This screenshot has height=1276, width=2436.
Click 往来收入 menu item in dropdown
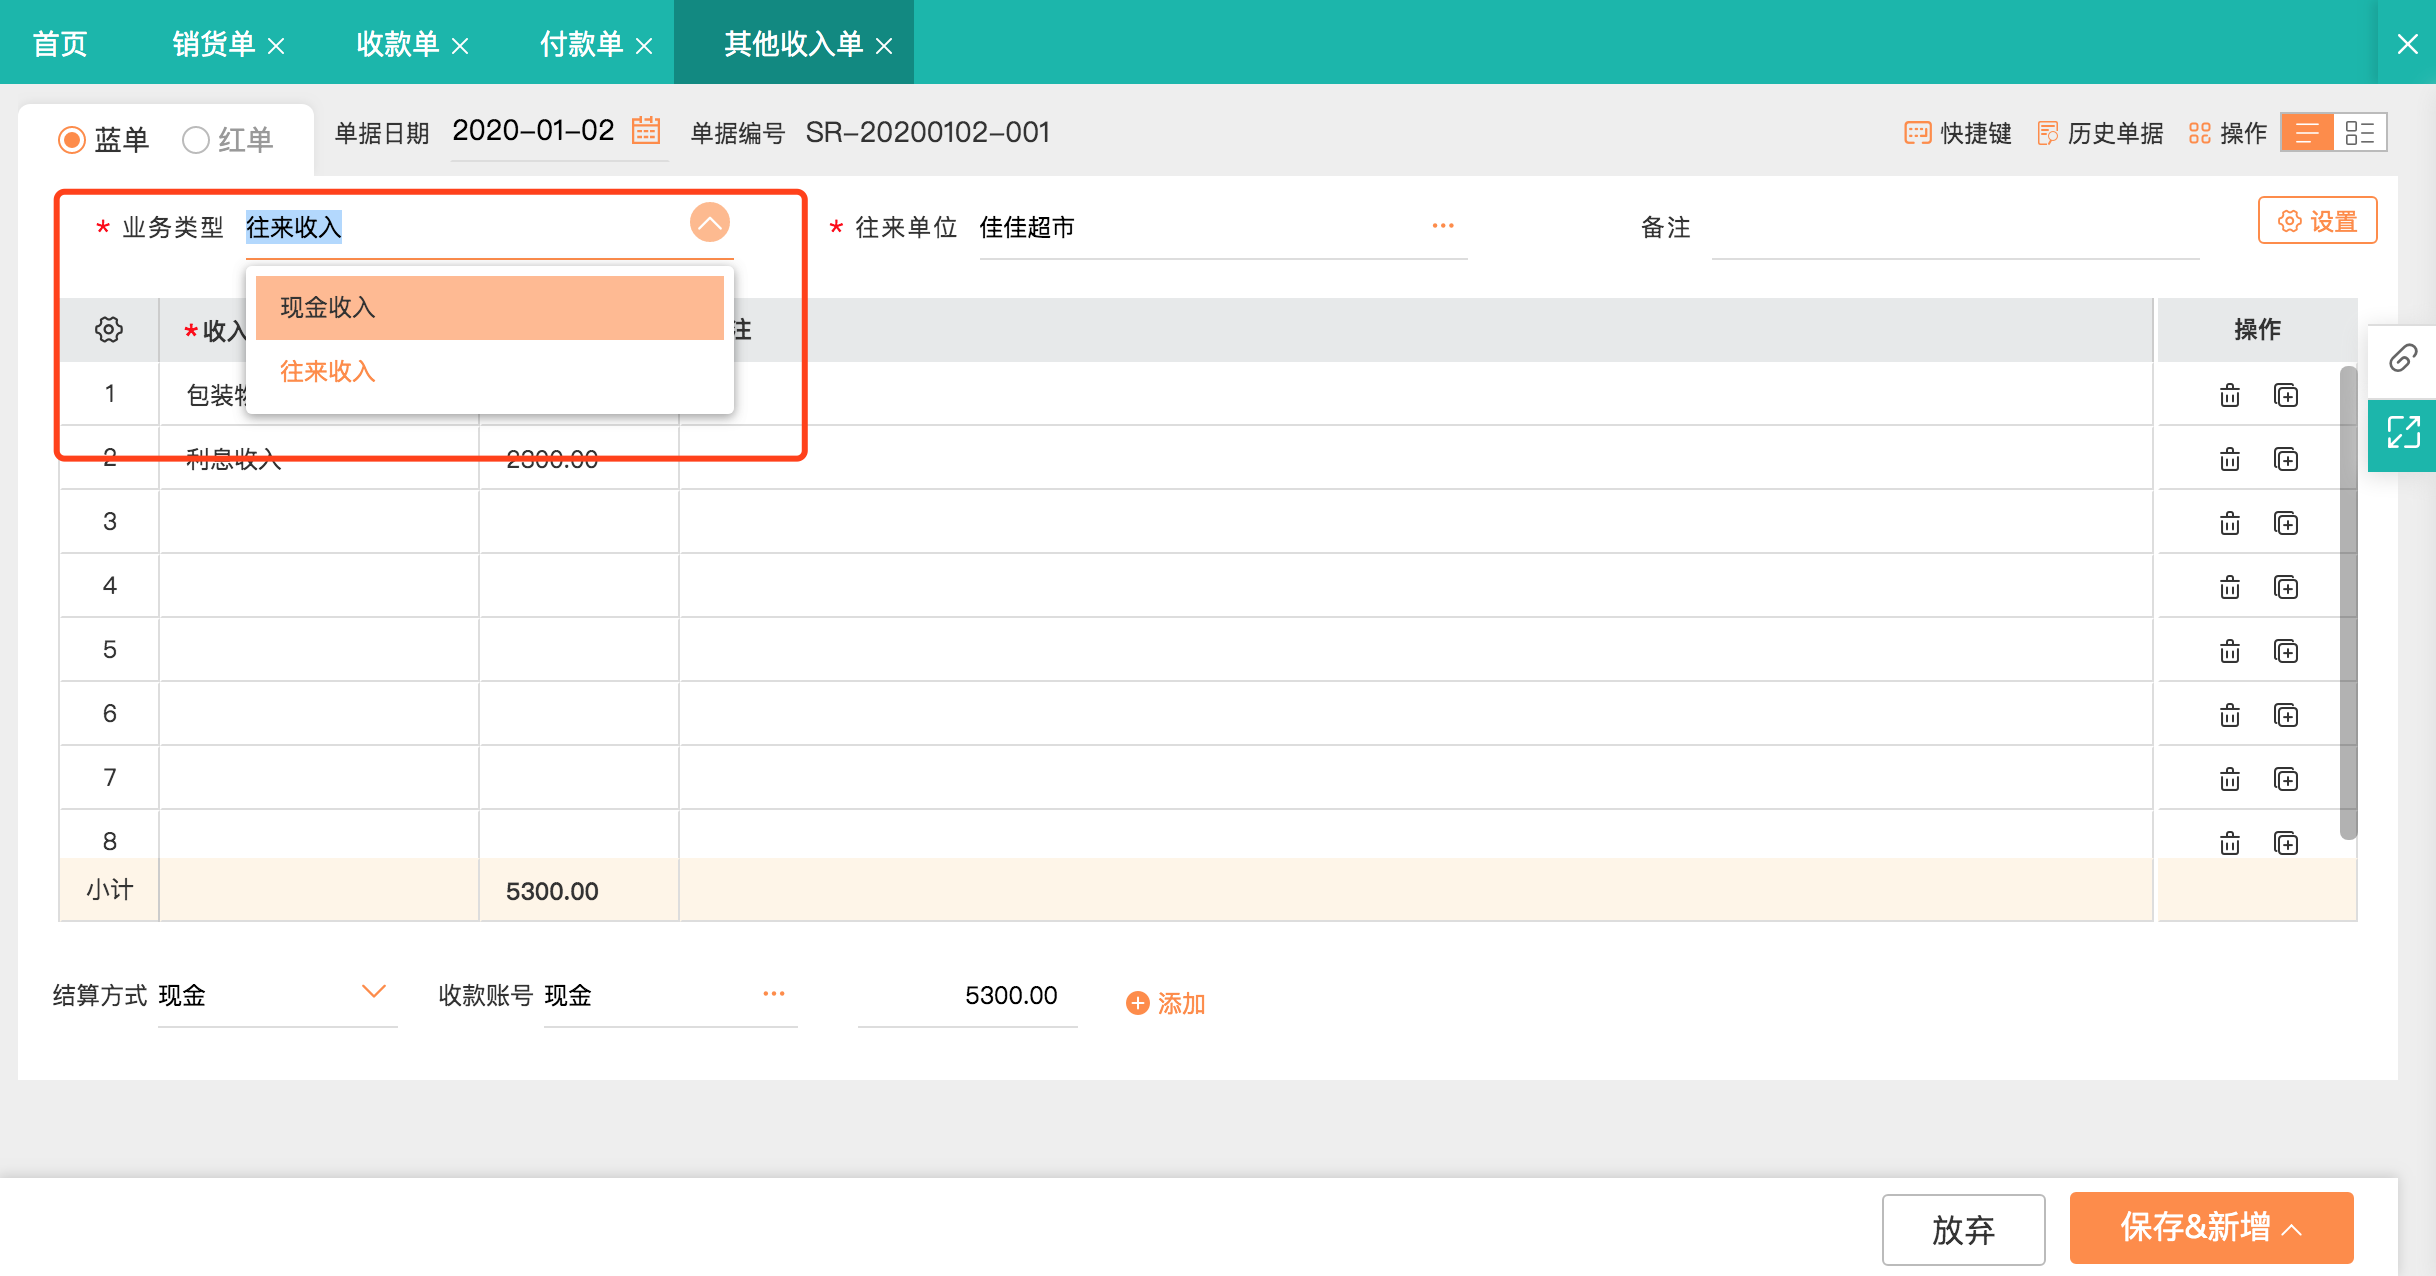(330, 371)
